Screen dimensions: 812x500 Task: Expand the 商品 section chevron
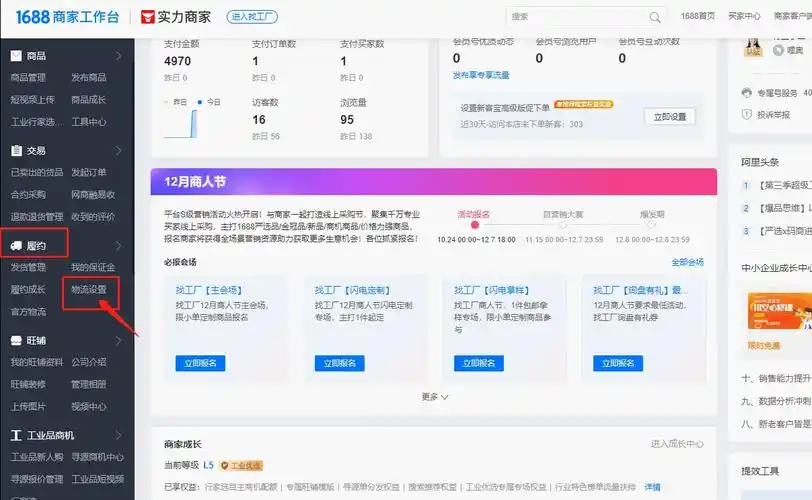pos(119,56)
